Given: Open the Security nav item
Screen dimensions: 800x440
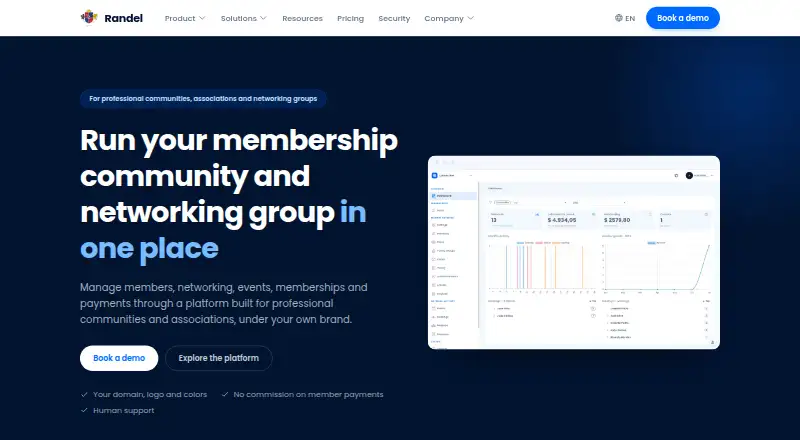Looking at the screenshot, I should (394, 18).
